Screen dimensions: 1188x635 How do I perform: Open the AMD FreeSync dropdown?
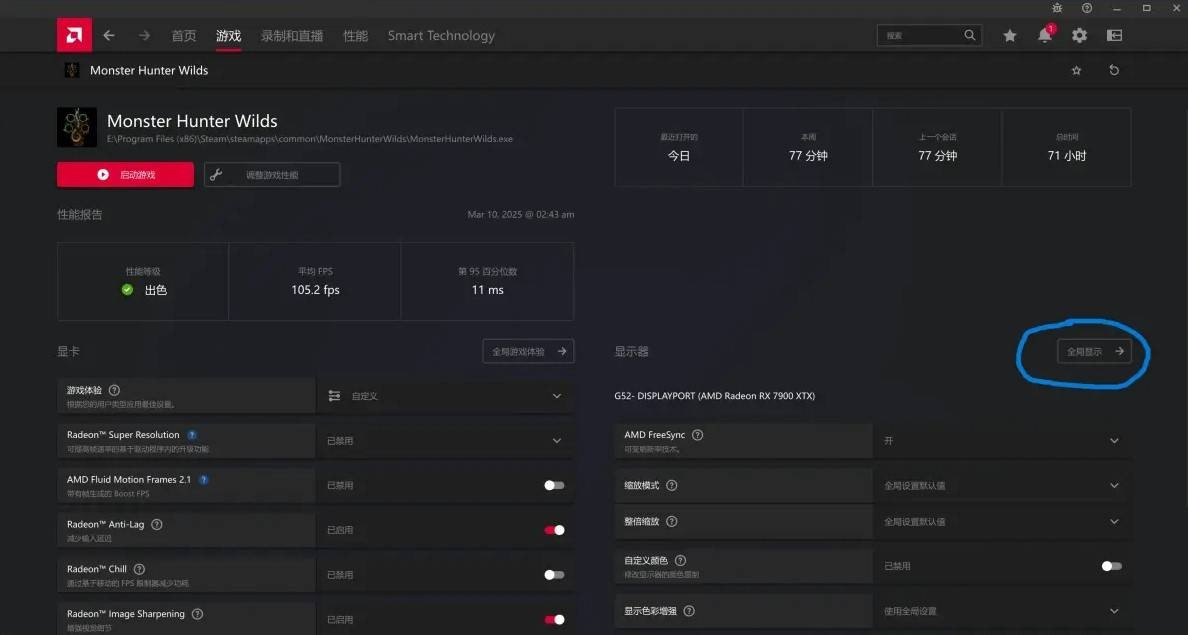coord(1114,440)
